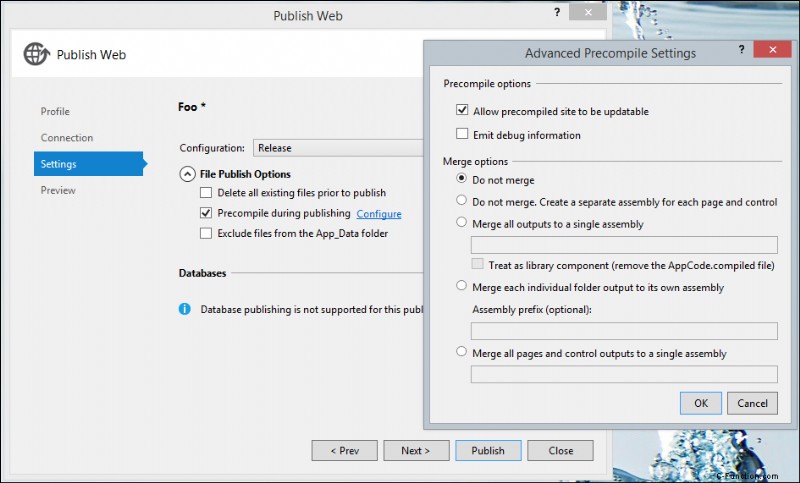Open the Connection tab
Screen dimensions: 800x483
coord(67,138)
